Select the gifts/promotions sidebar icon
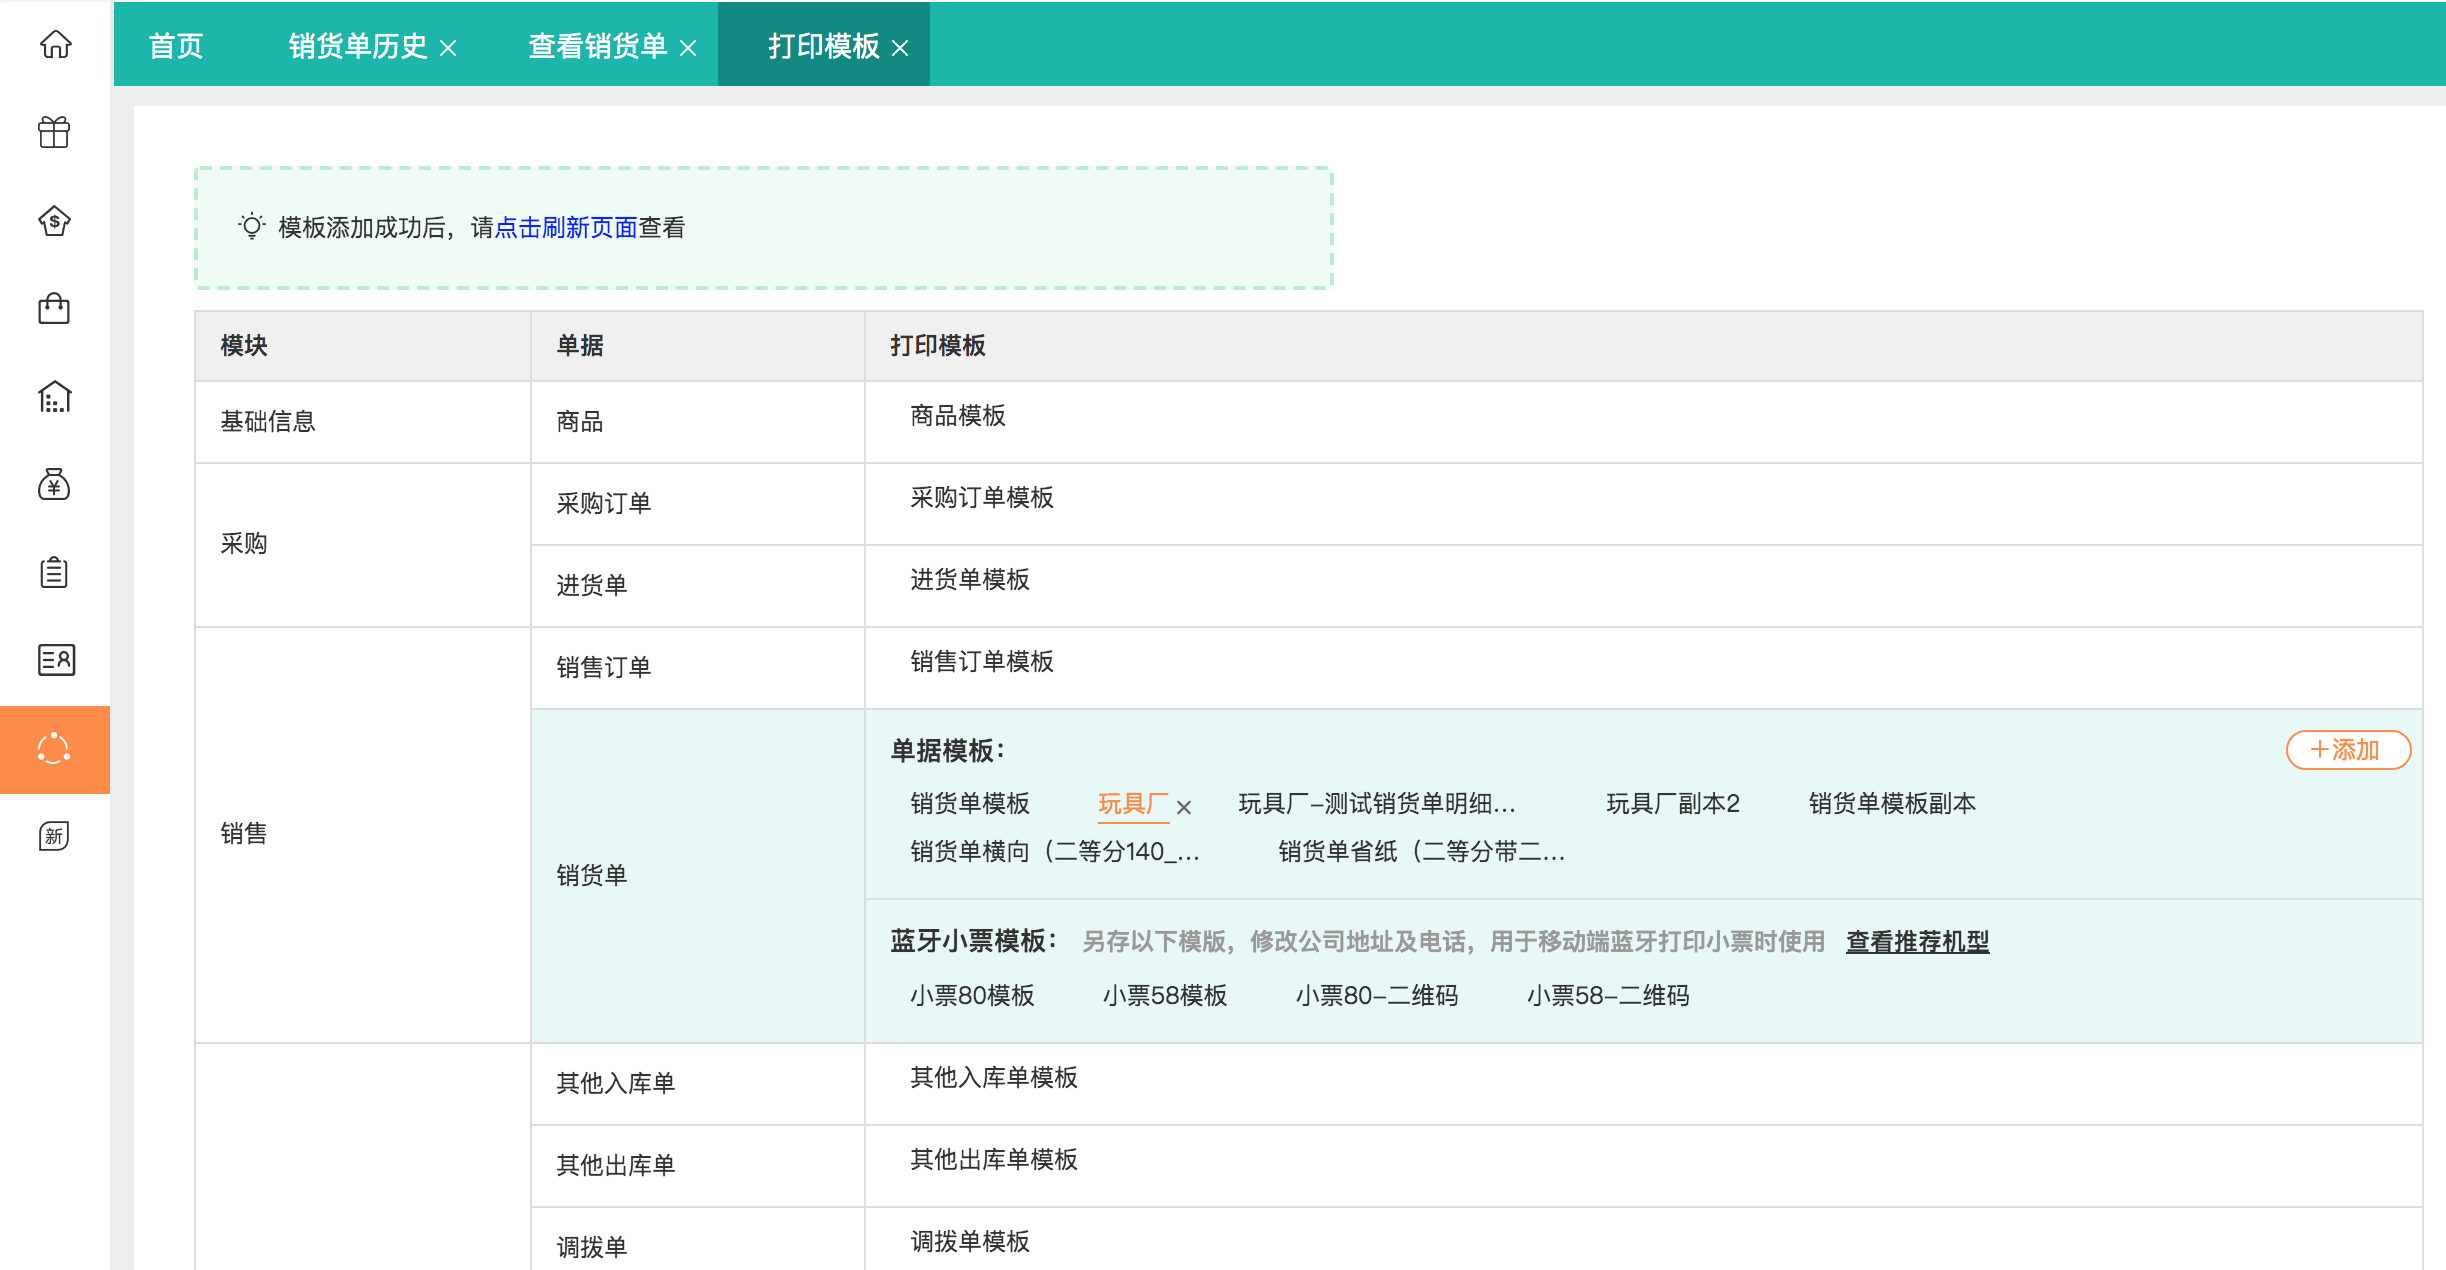2446x1270 pixels. click(x=55, y=133)
